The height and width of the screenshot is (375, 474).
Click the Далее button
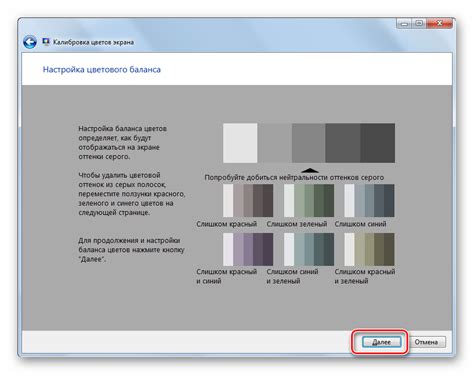click(x=381, y=342)
